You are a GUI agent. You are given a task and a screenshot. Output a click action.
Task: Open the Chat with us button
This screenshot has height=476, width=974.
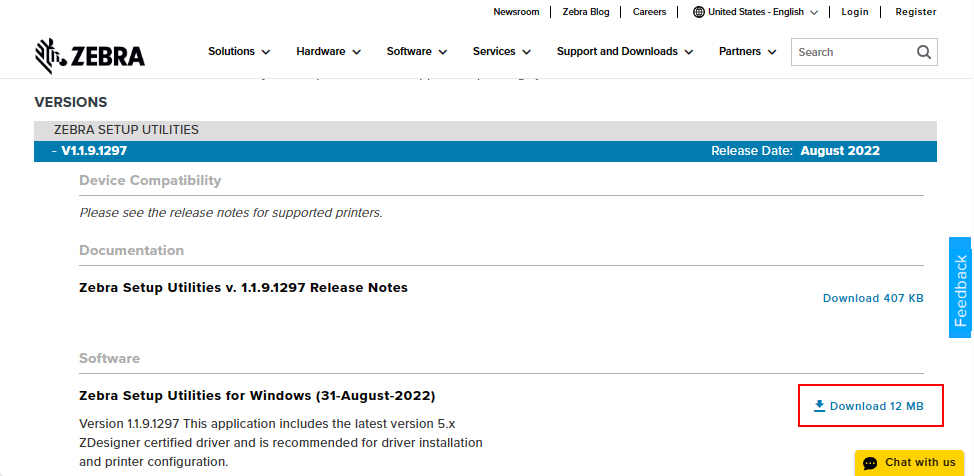click(909, 463)
